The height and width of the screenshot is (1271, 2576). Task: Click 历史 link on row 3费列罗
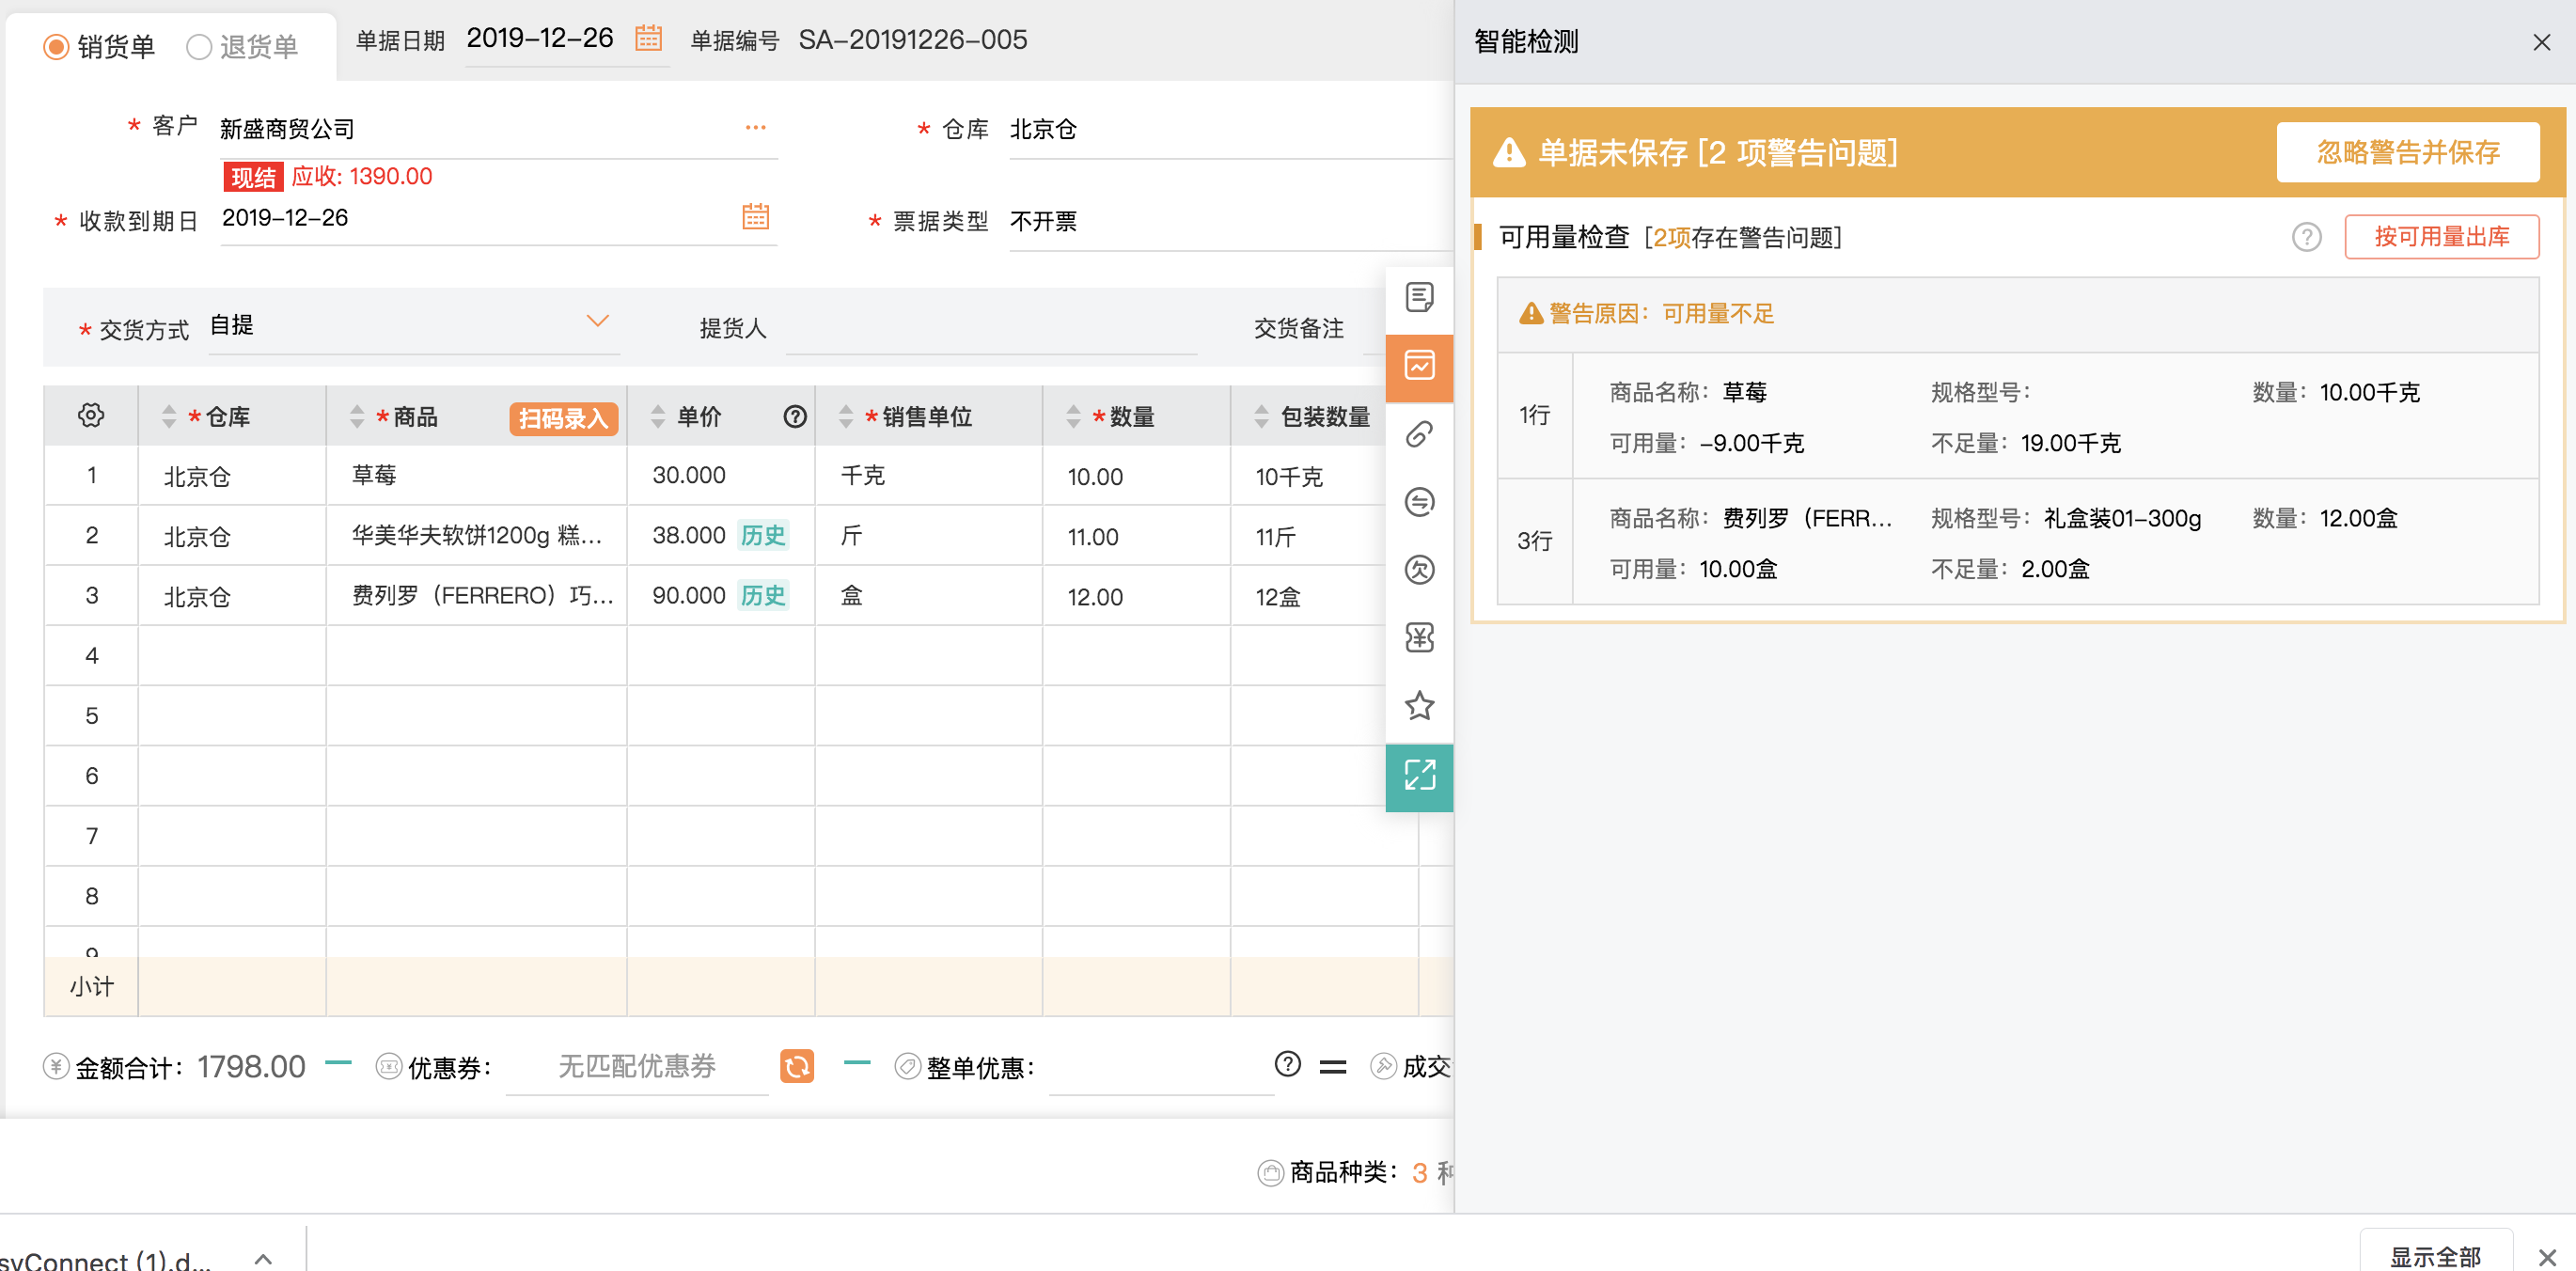pyautogui.click(x=764, y=594)
